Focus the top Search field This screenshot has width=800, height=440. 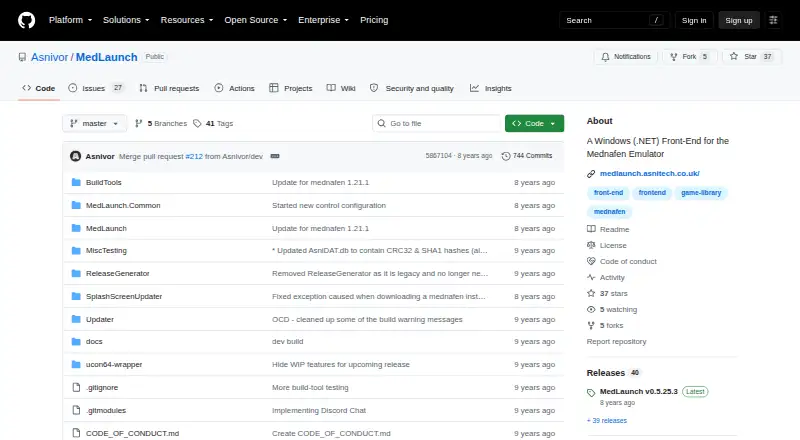614,20
